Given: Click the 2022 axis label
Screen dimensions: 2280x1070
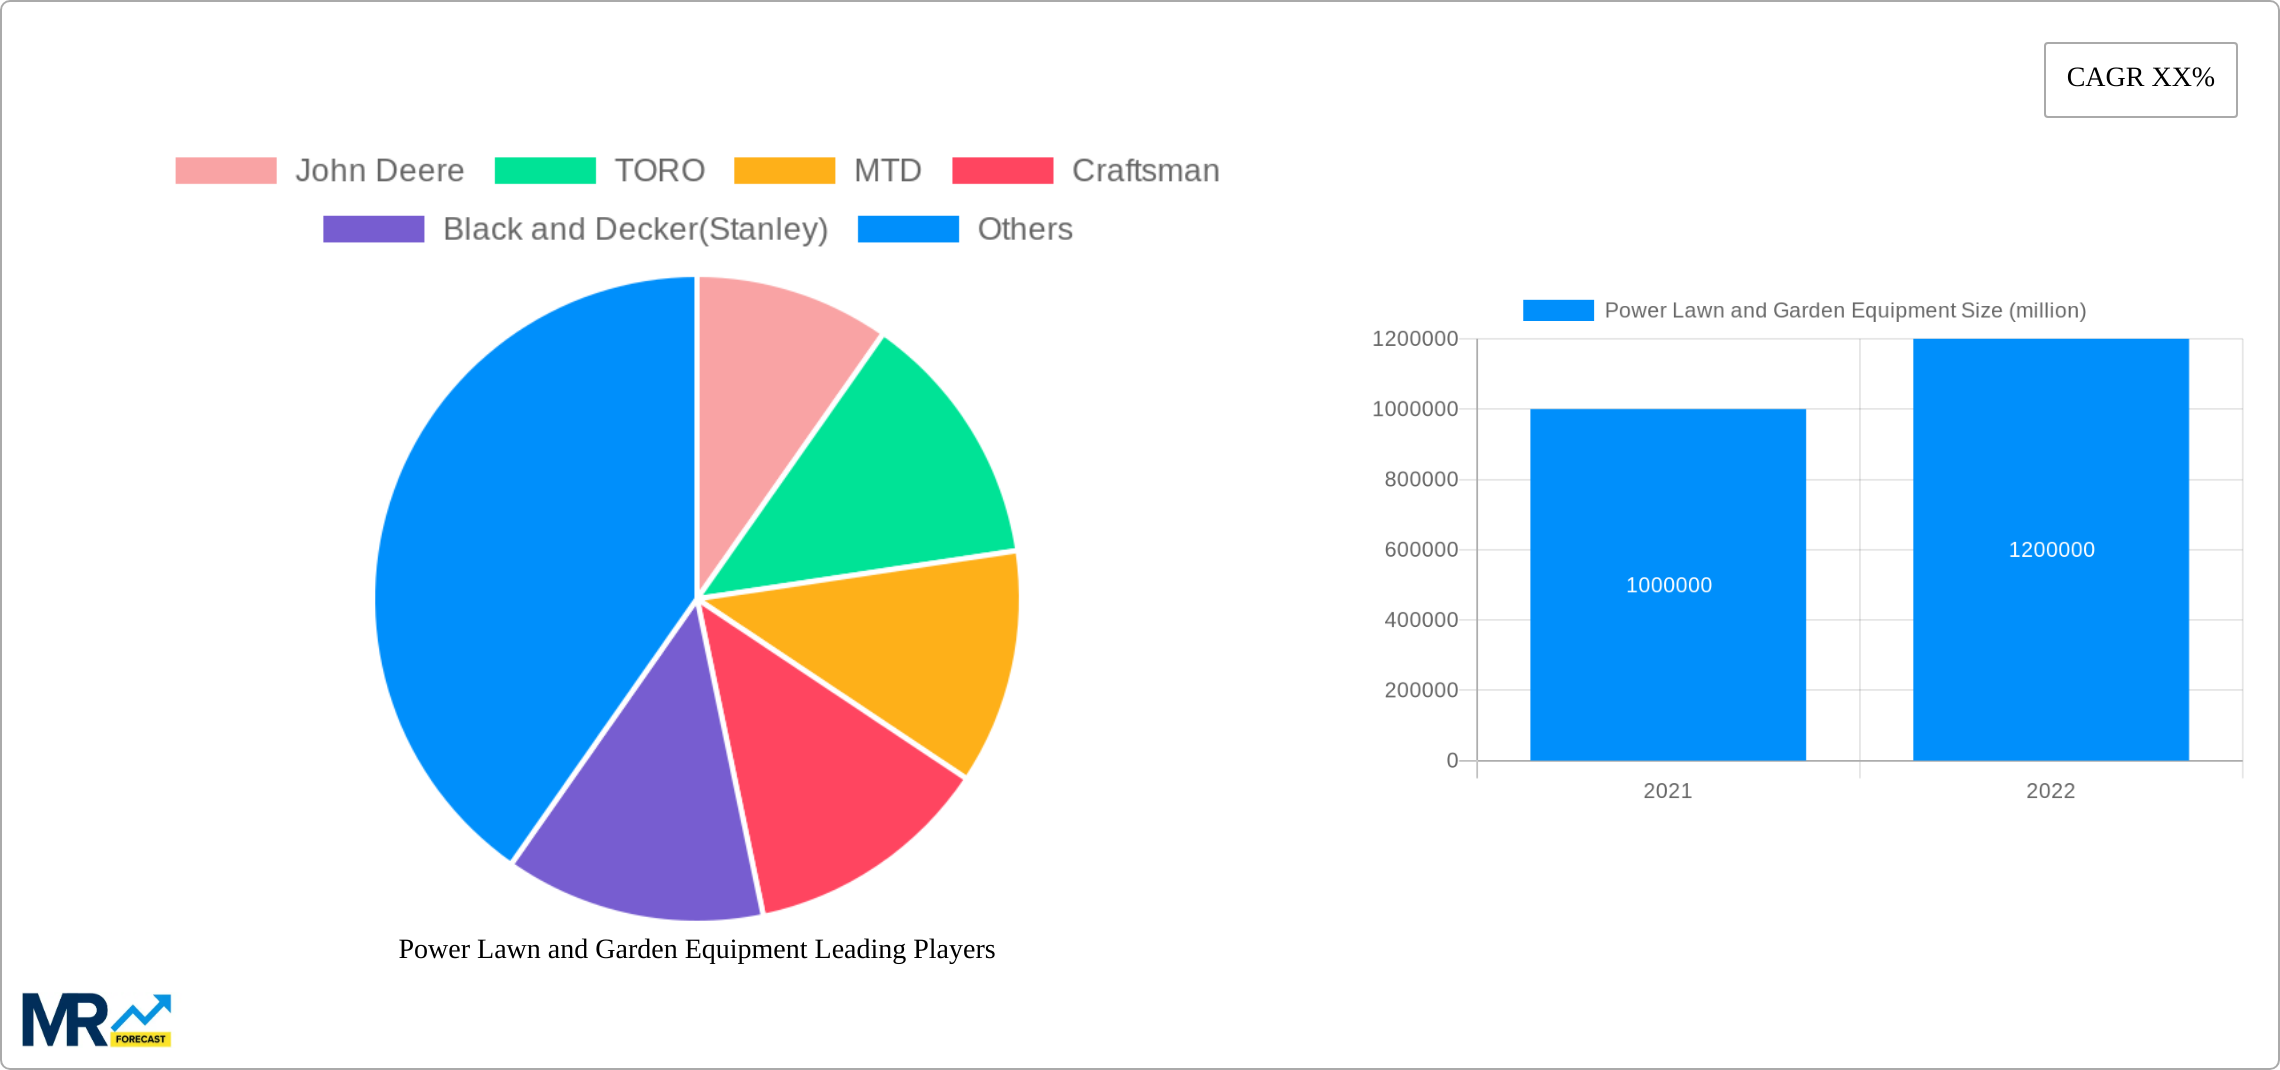Looking at the screenshot, I should coord(2049,791).
